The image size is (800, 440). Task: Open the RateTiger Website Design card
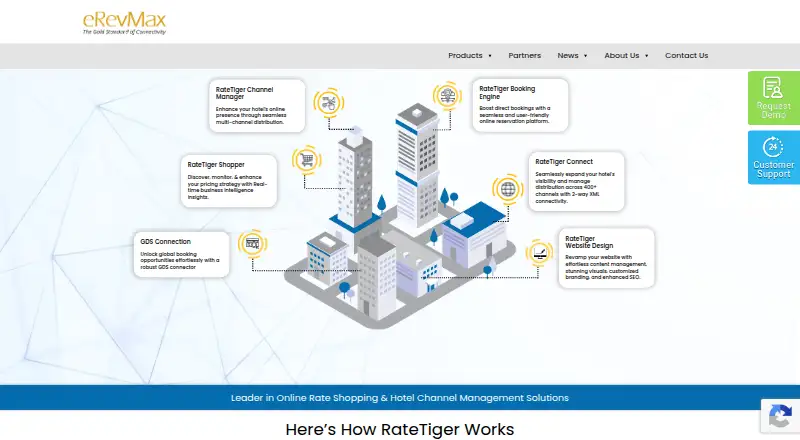click(x=607, y=258)
